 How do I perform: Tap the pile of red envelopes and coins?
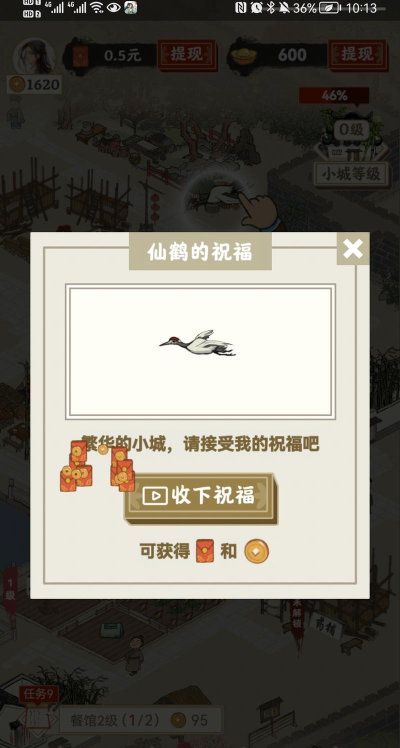[97, 466]
